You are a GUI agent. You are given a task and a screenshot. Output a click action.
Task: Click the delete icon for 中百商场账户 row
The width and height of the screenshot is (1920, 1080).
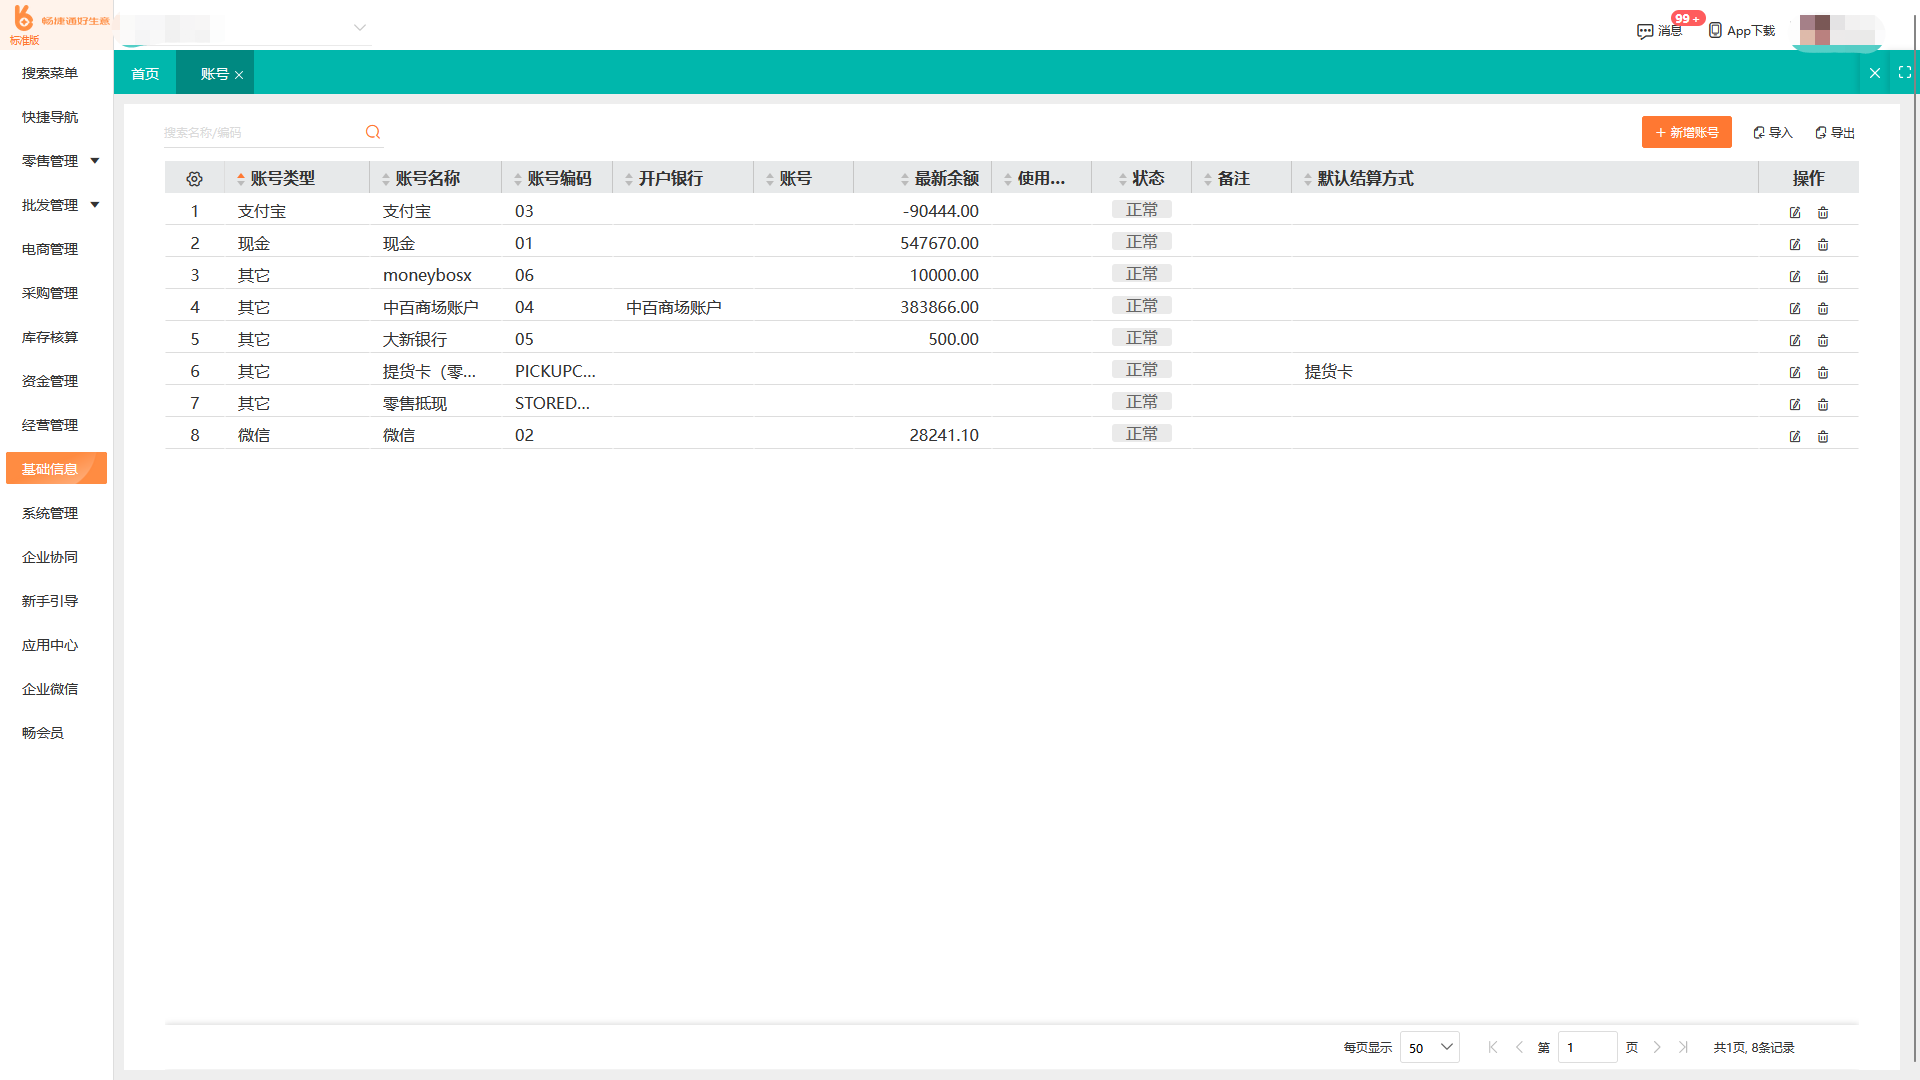(x=1822, y=306)
